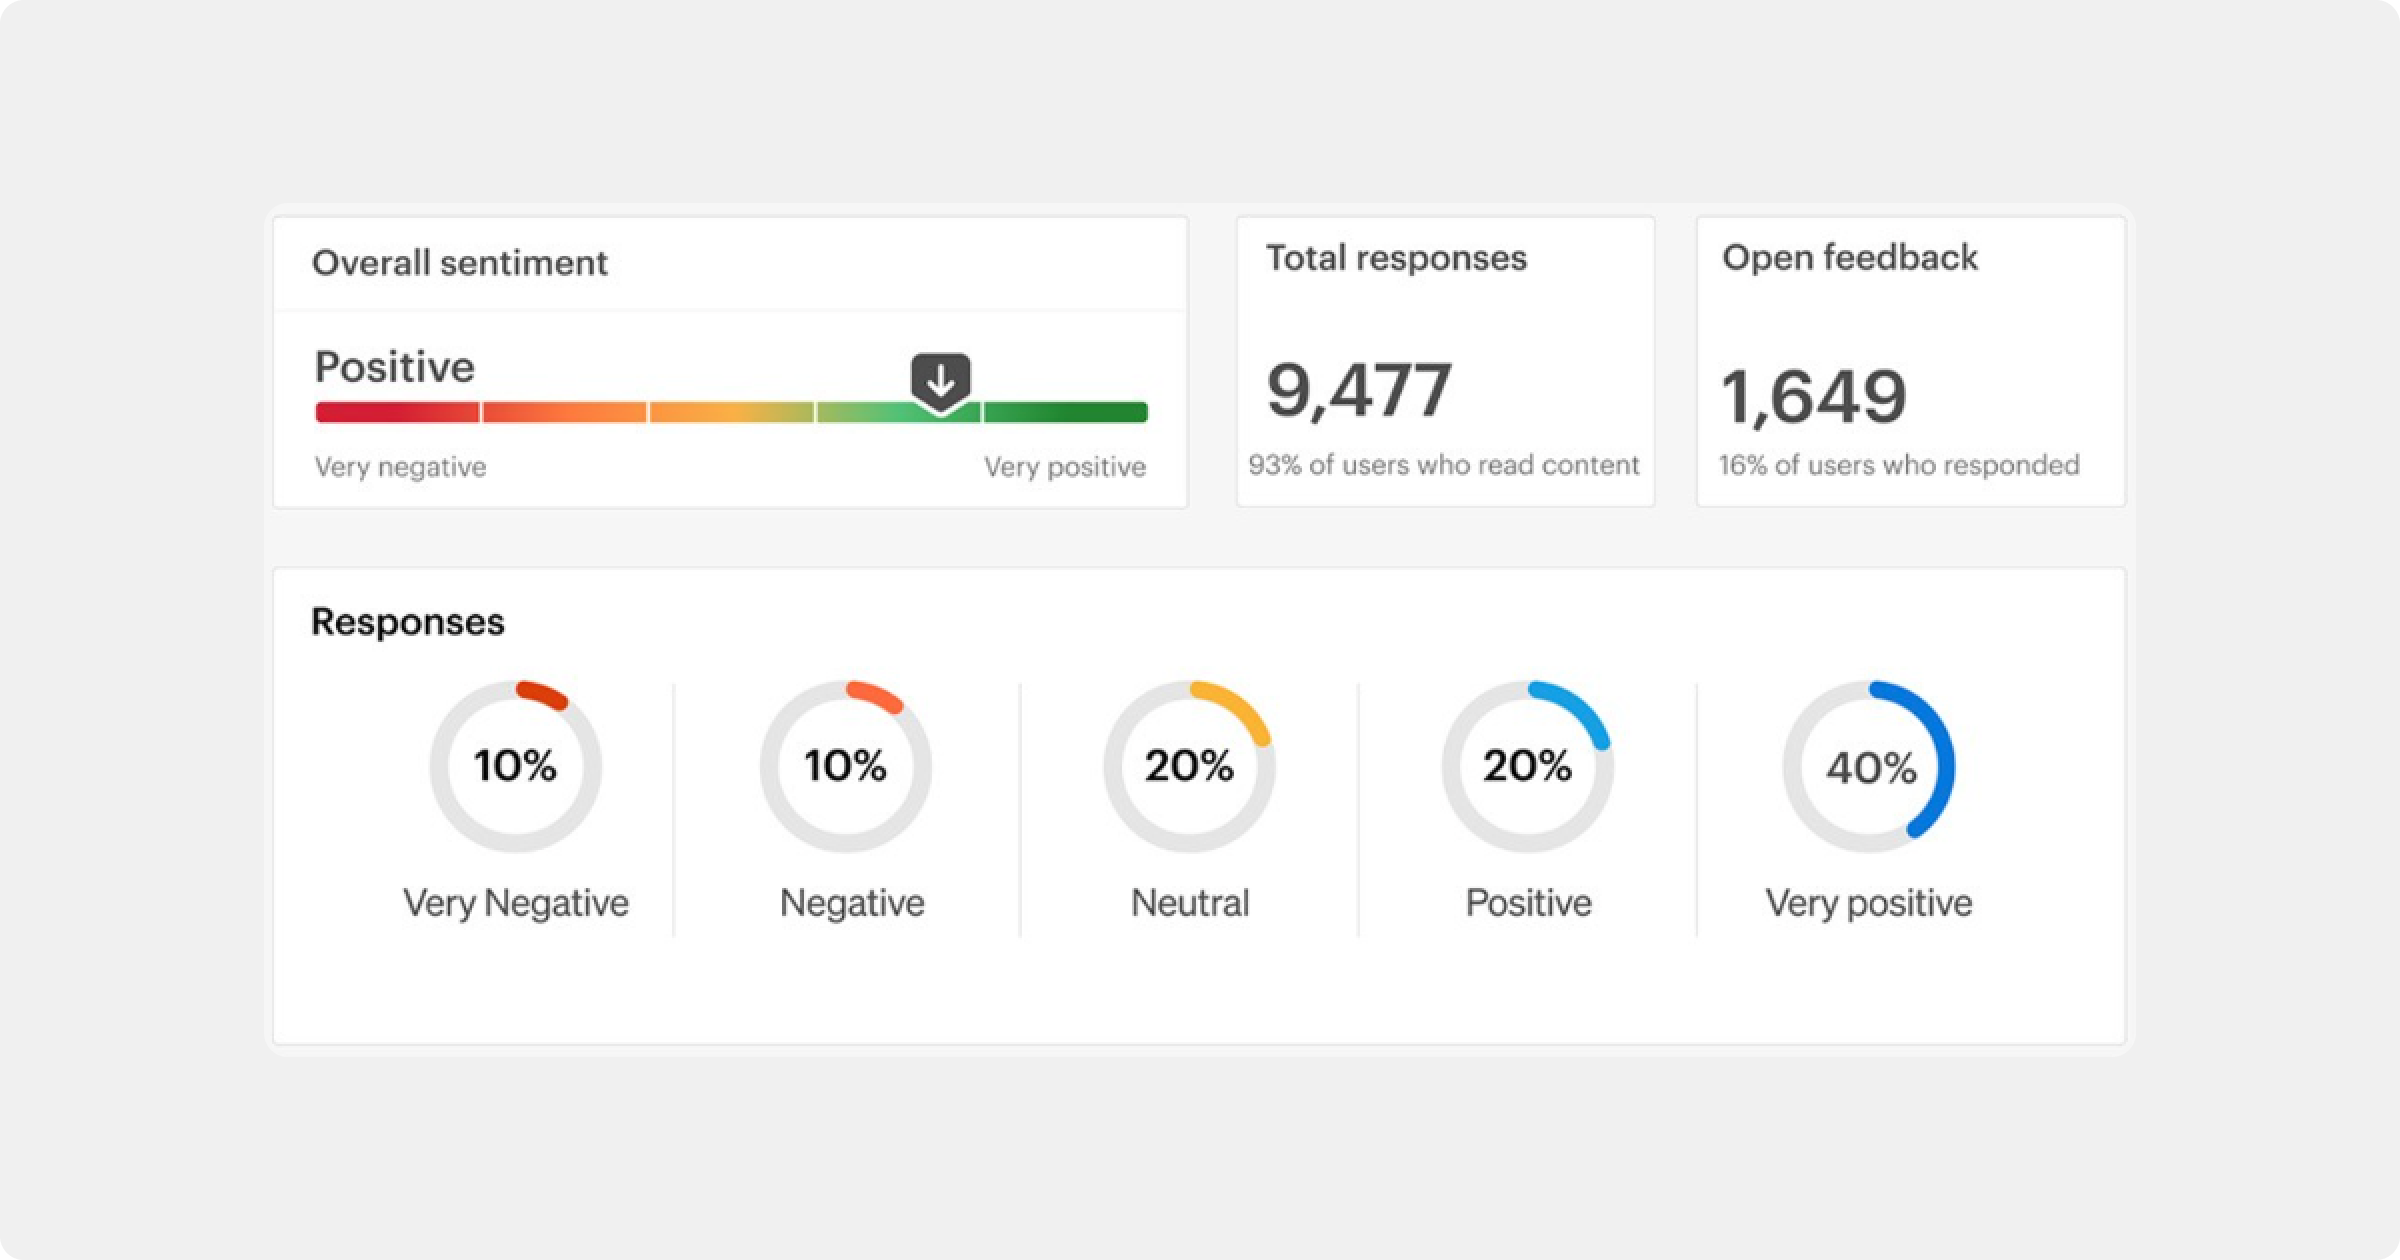Click the Positive 20% donut chart
The image size is (2400, 1260).
[x=1527, y=767]
